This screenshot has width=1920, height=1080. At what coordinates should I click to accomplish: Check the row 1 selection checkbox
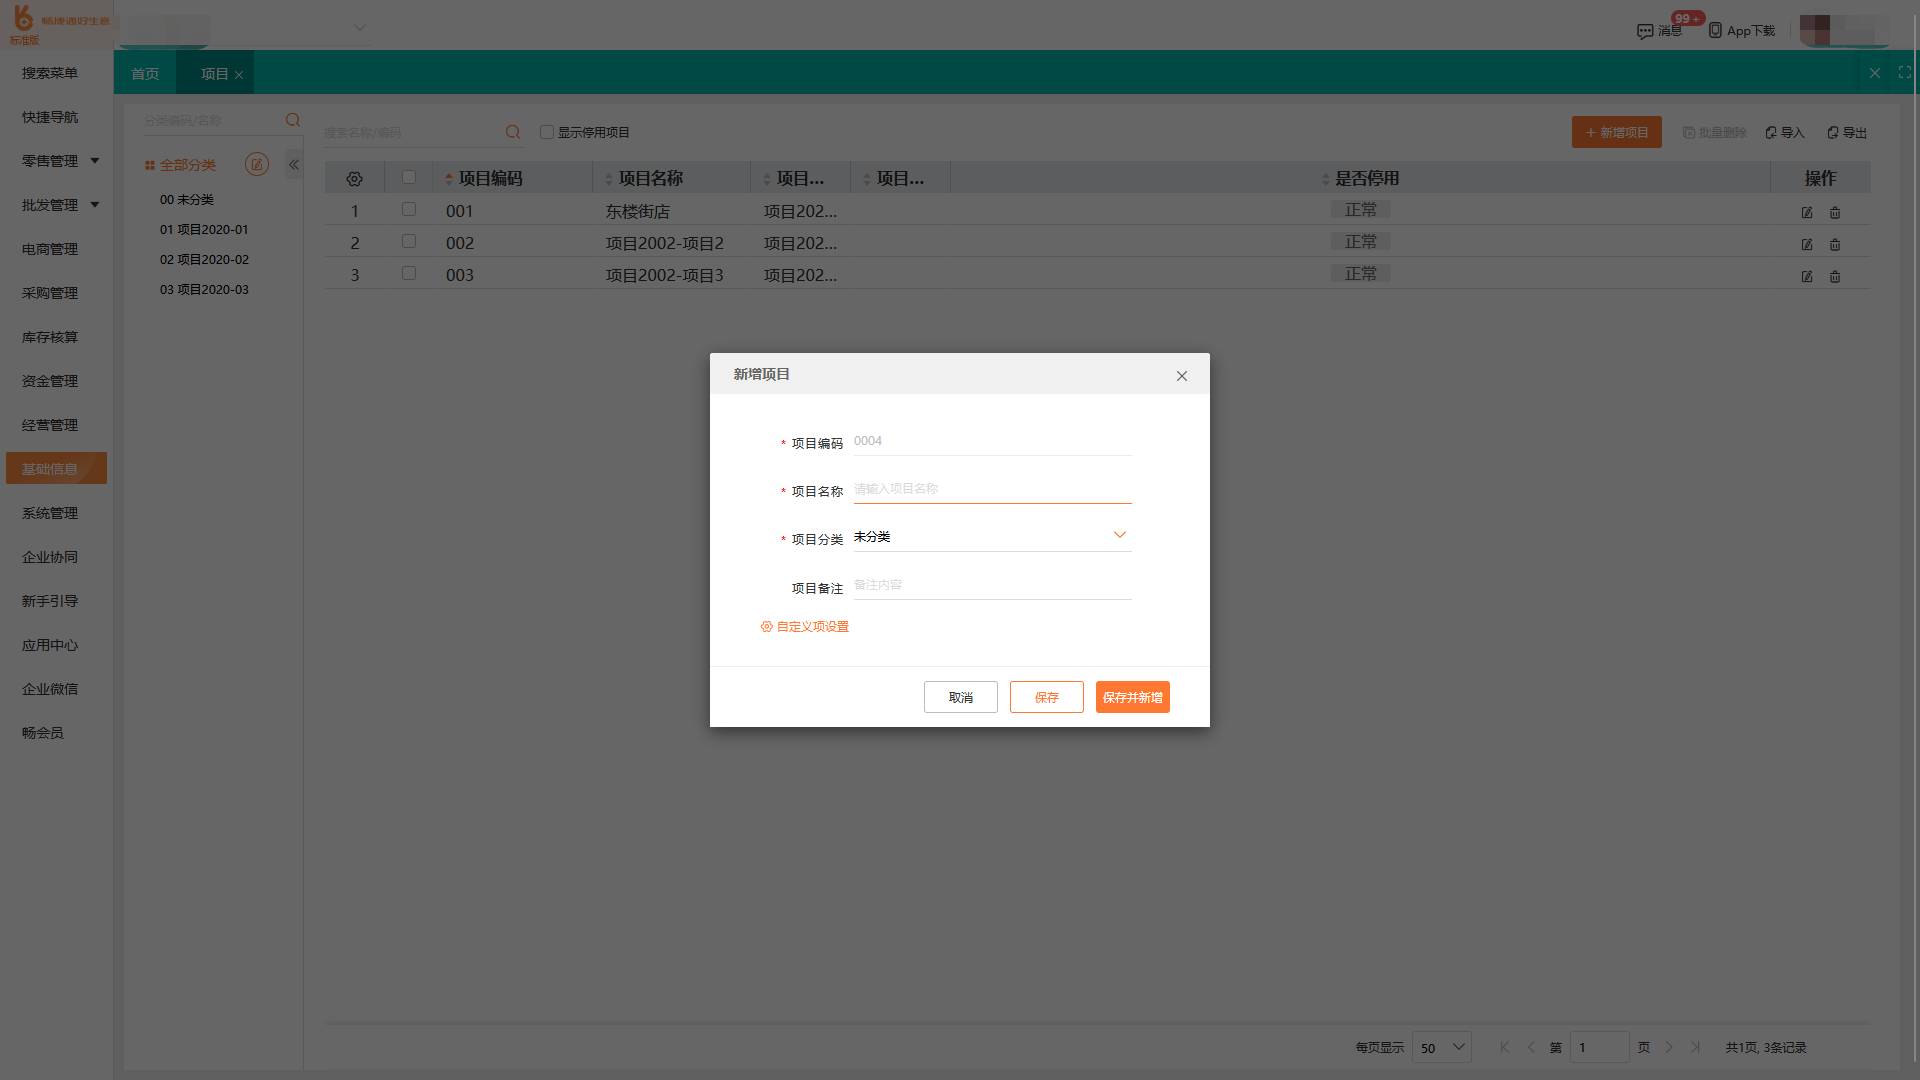pos(409,208)
